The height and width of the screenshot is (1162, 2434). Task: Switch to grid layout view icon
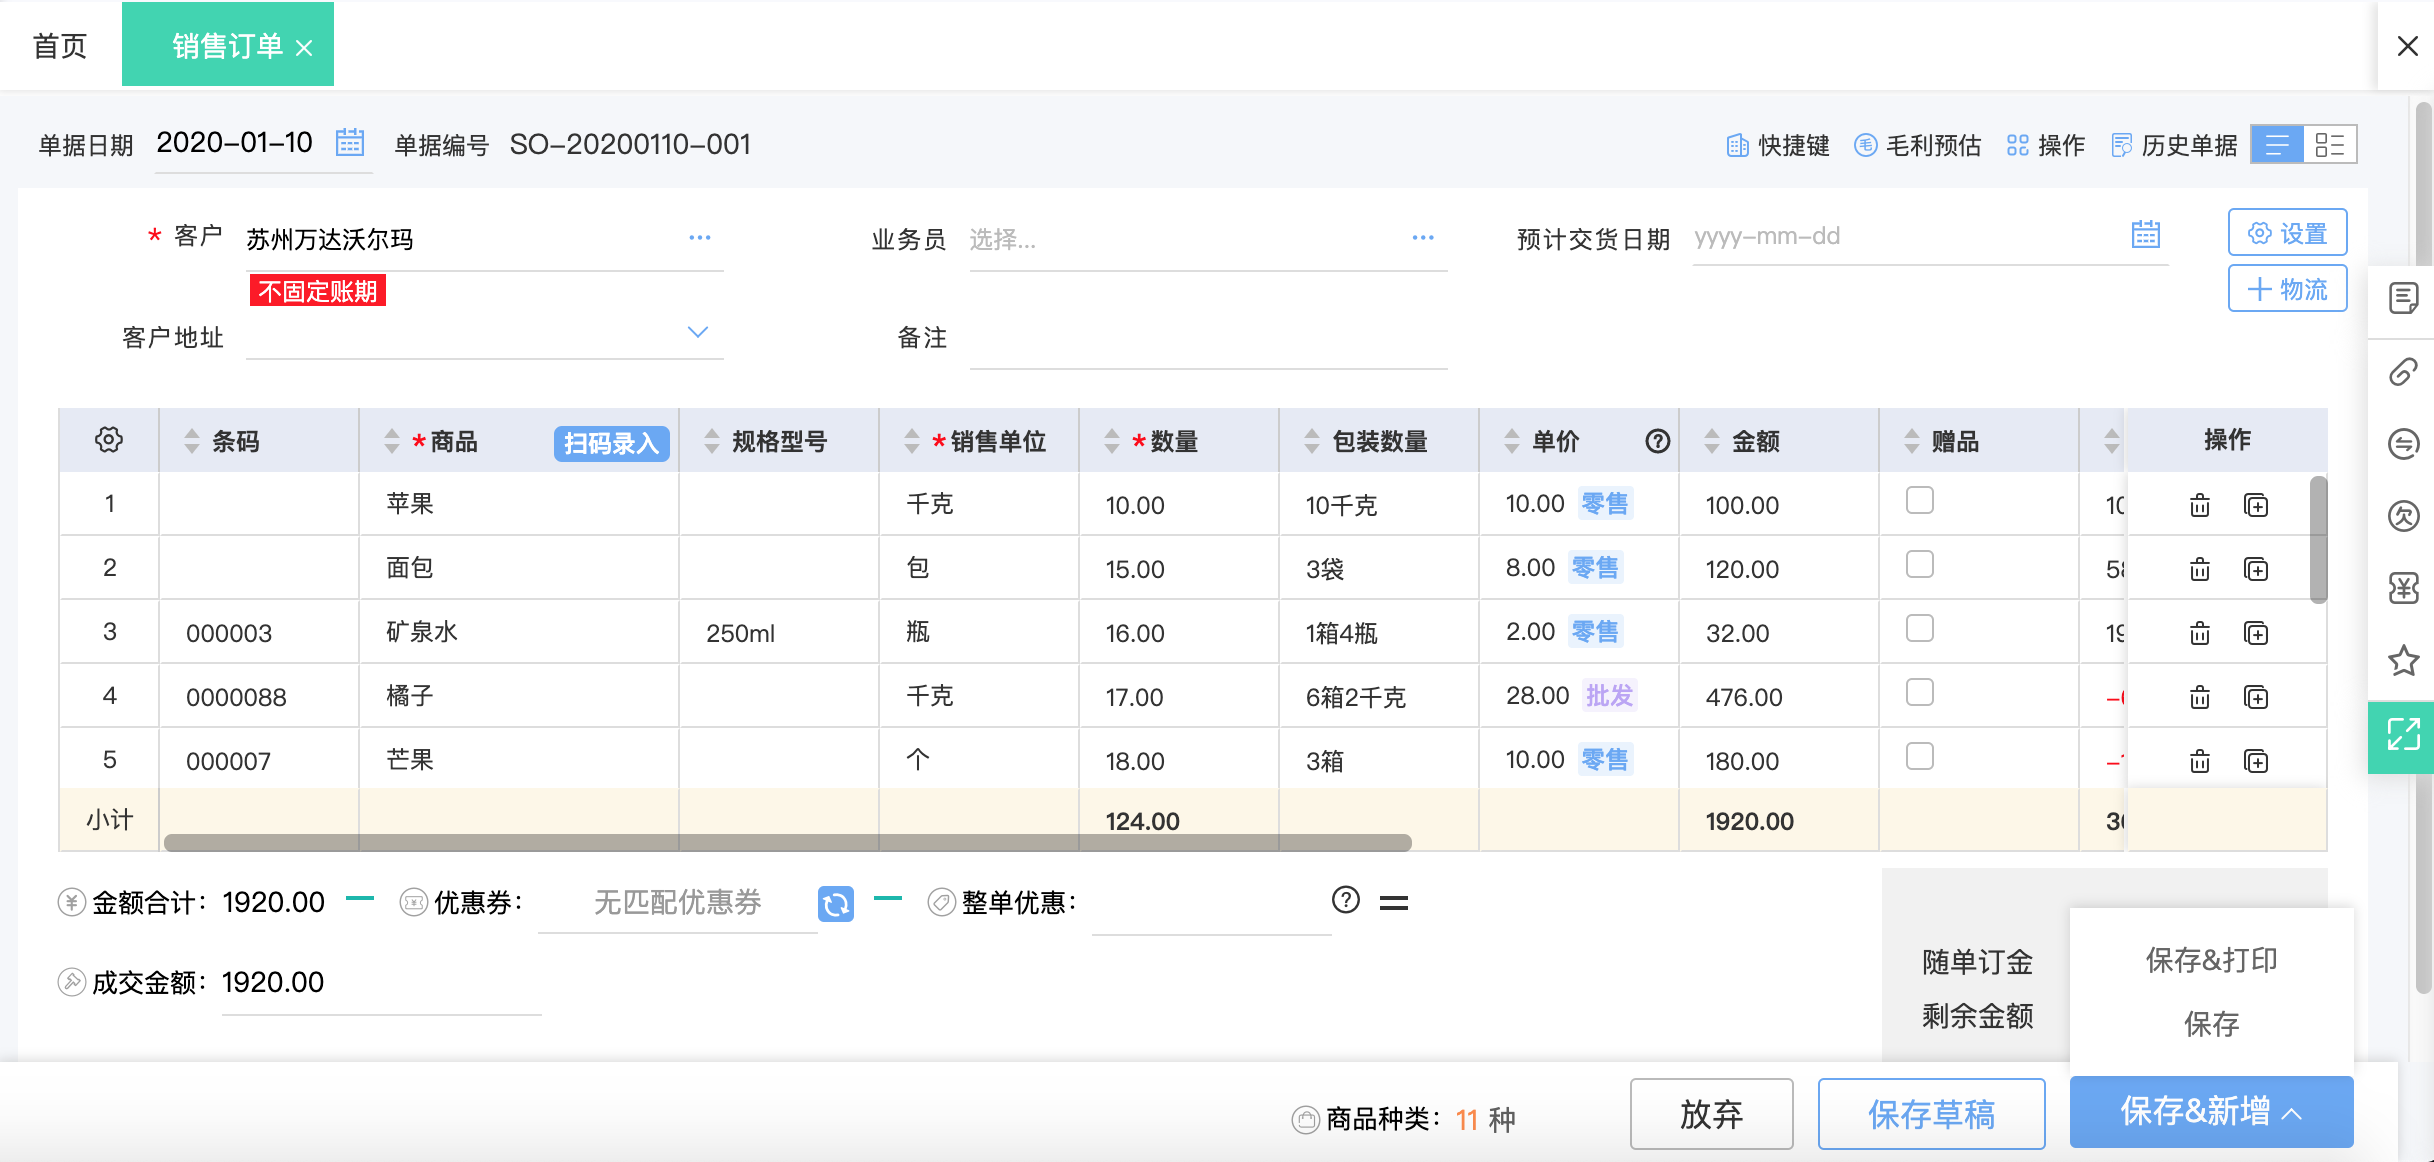(x=2335, y=146)
